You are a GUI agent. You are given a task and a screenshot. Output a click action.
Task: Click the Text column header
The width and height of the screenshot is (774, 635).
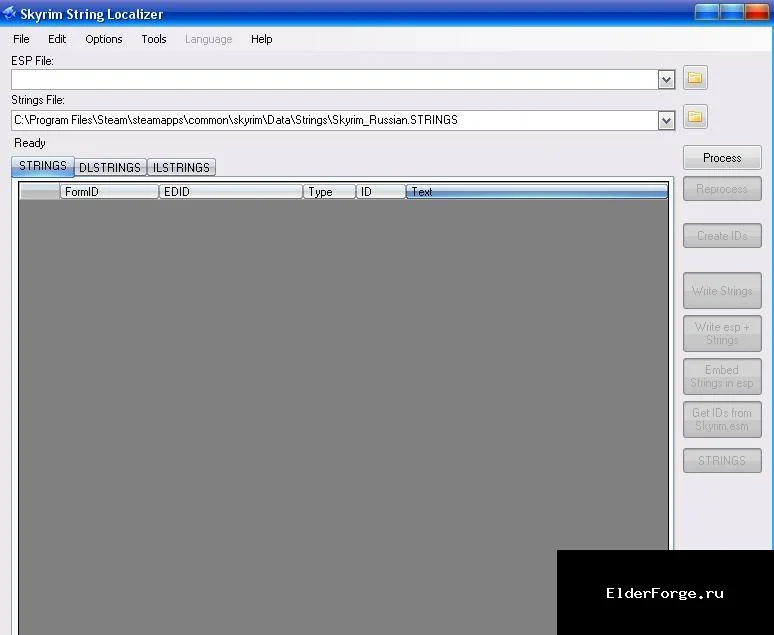click(536, 191)
